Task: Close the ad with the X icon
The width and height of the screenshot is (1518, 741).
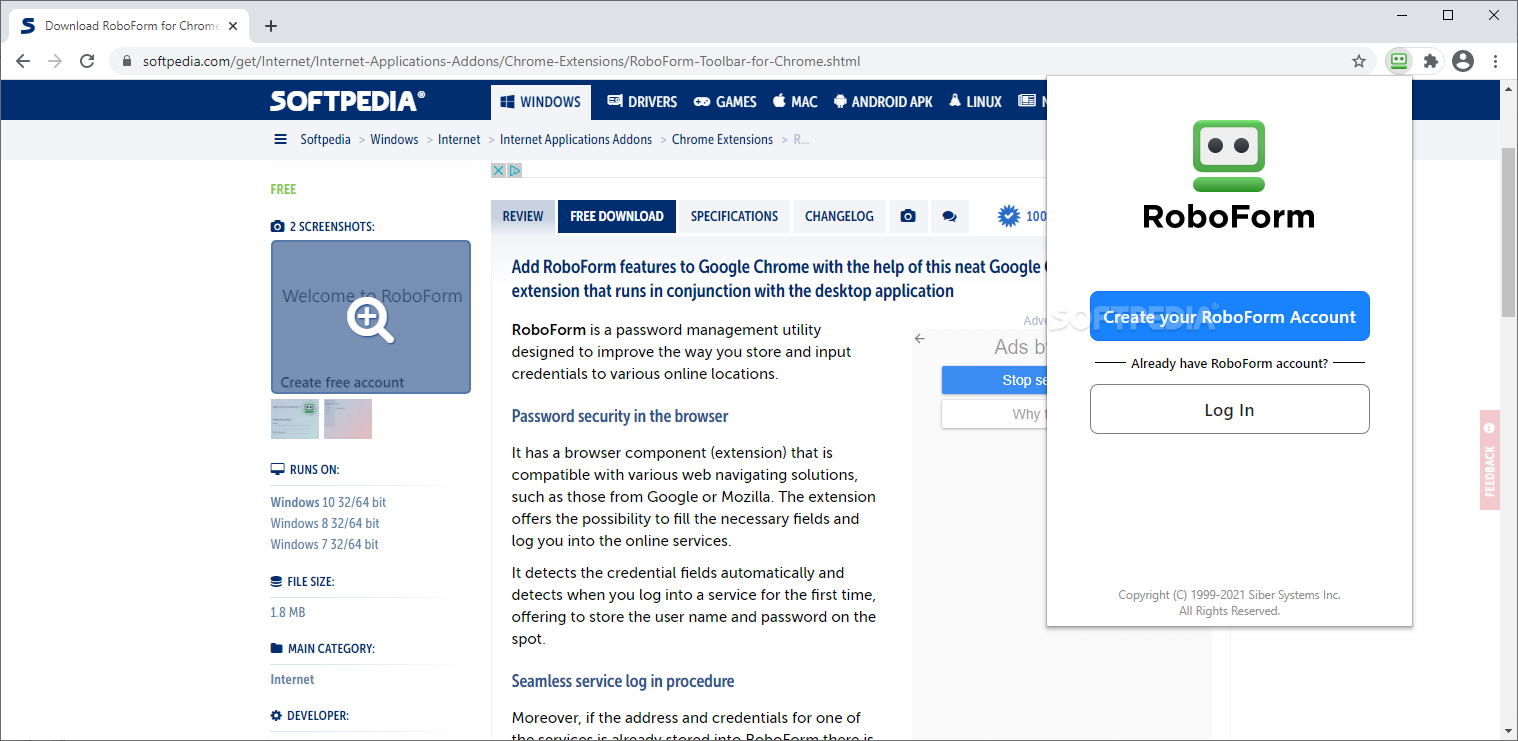Action: tap(499, 170)
